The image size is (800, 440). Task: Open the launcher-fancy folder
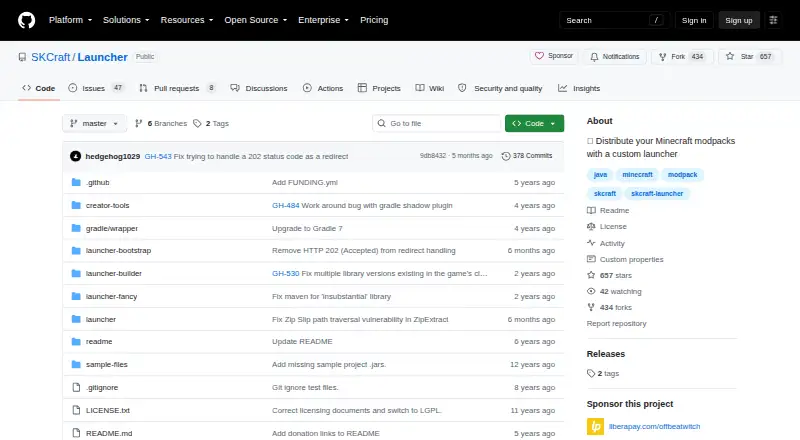tap(111, 297)
